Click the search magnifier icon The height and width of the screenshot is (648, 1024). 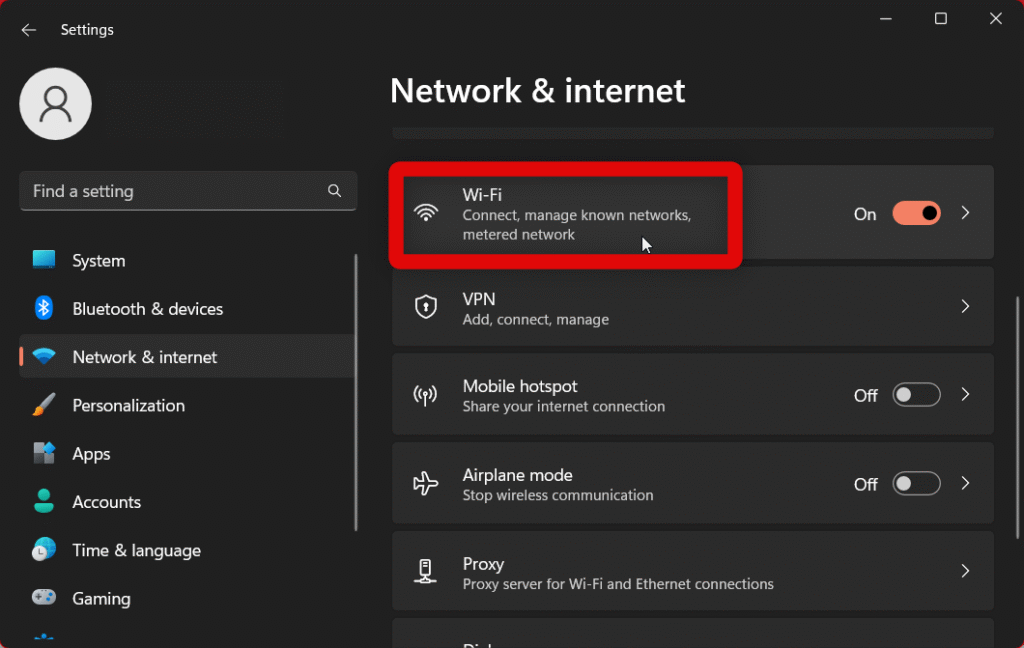[335, 191]
